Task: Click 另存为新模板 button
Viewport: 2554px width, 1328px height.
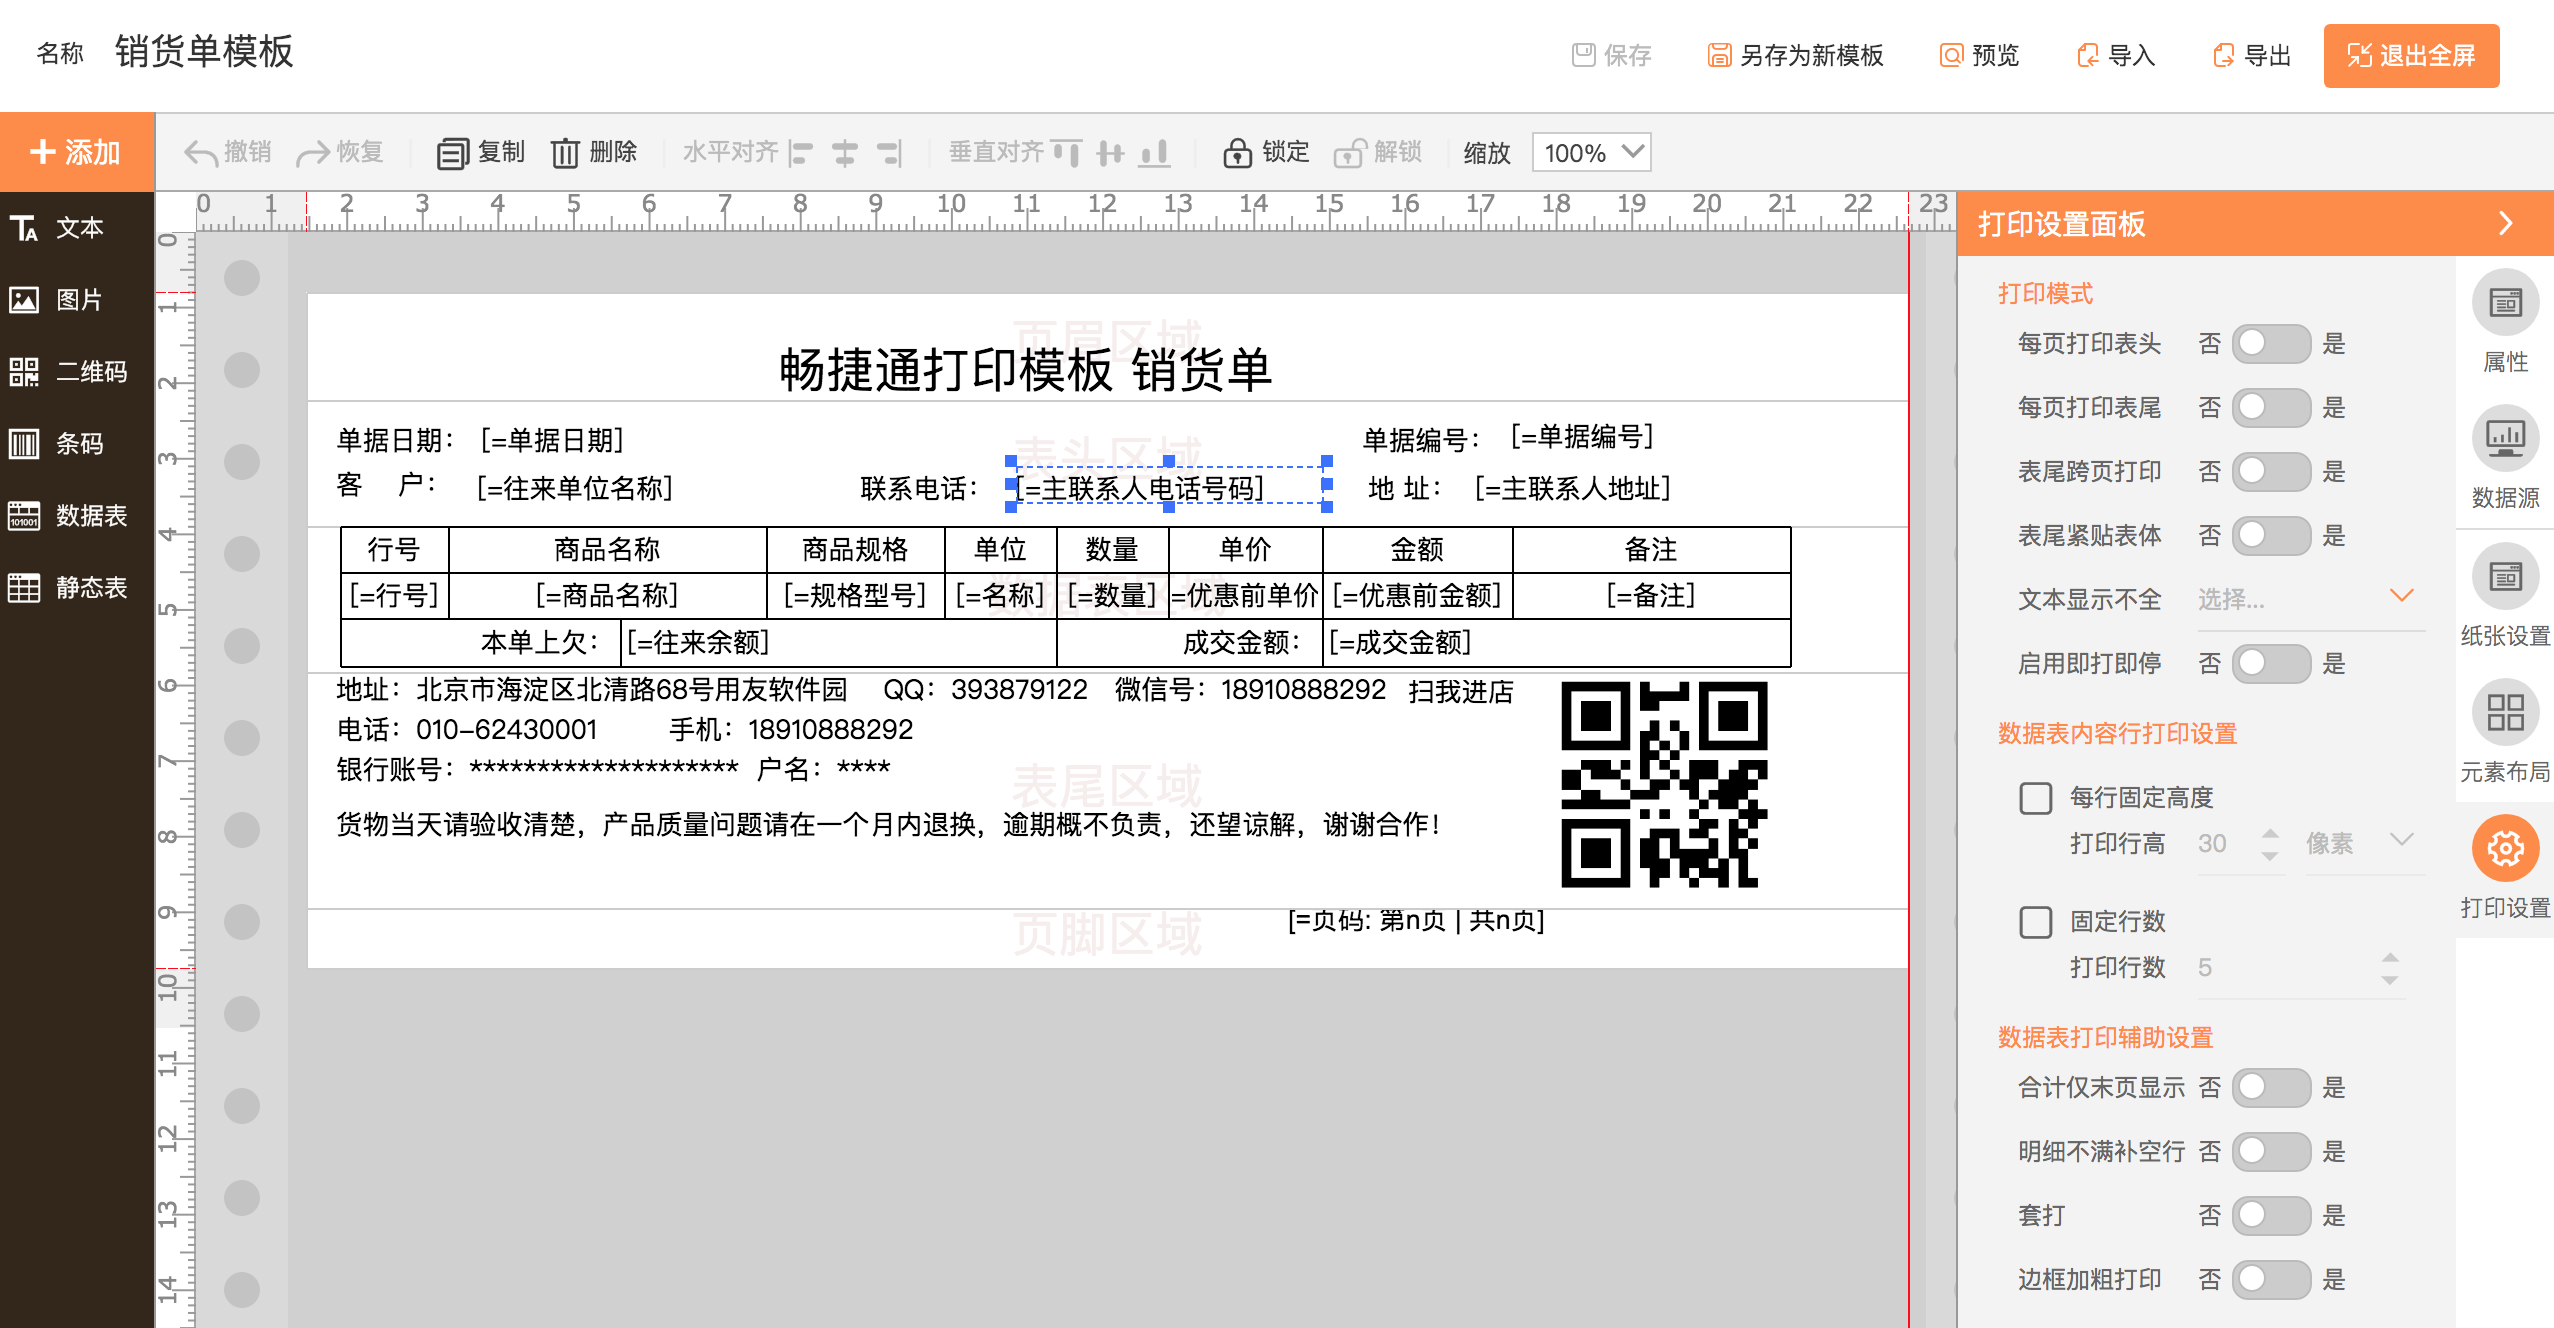Action: tap(1796, 52)
